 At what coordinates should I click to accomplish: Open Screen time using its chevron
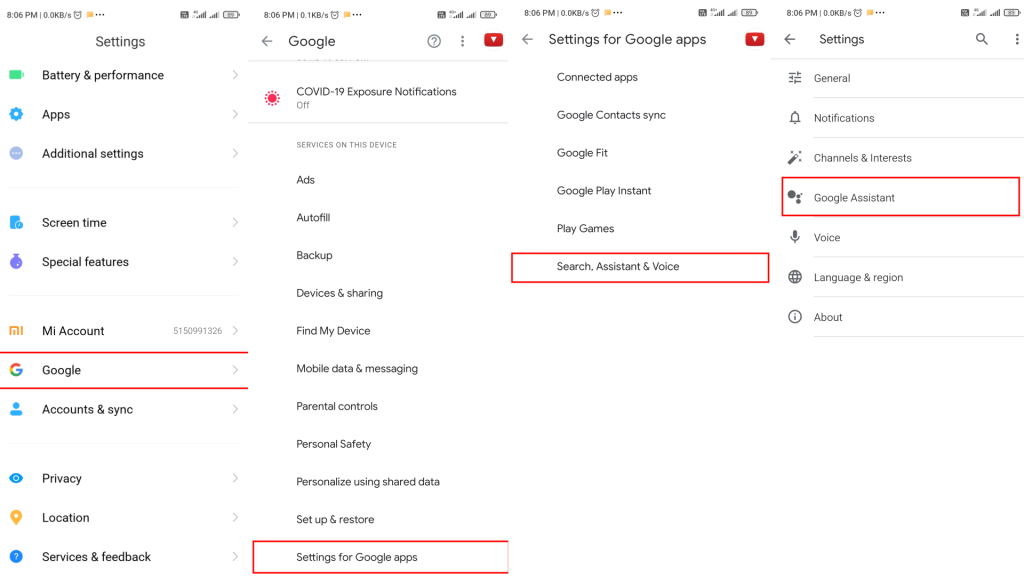pyautogui.click(x=235, y=223)
